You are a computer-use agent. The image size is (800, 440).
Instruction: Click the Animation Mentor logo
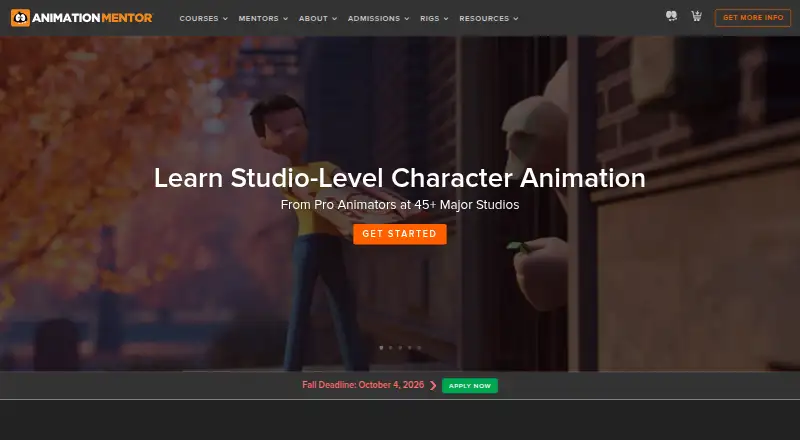(x=82, y=18)
